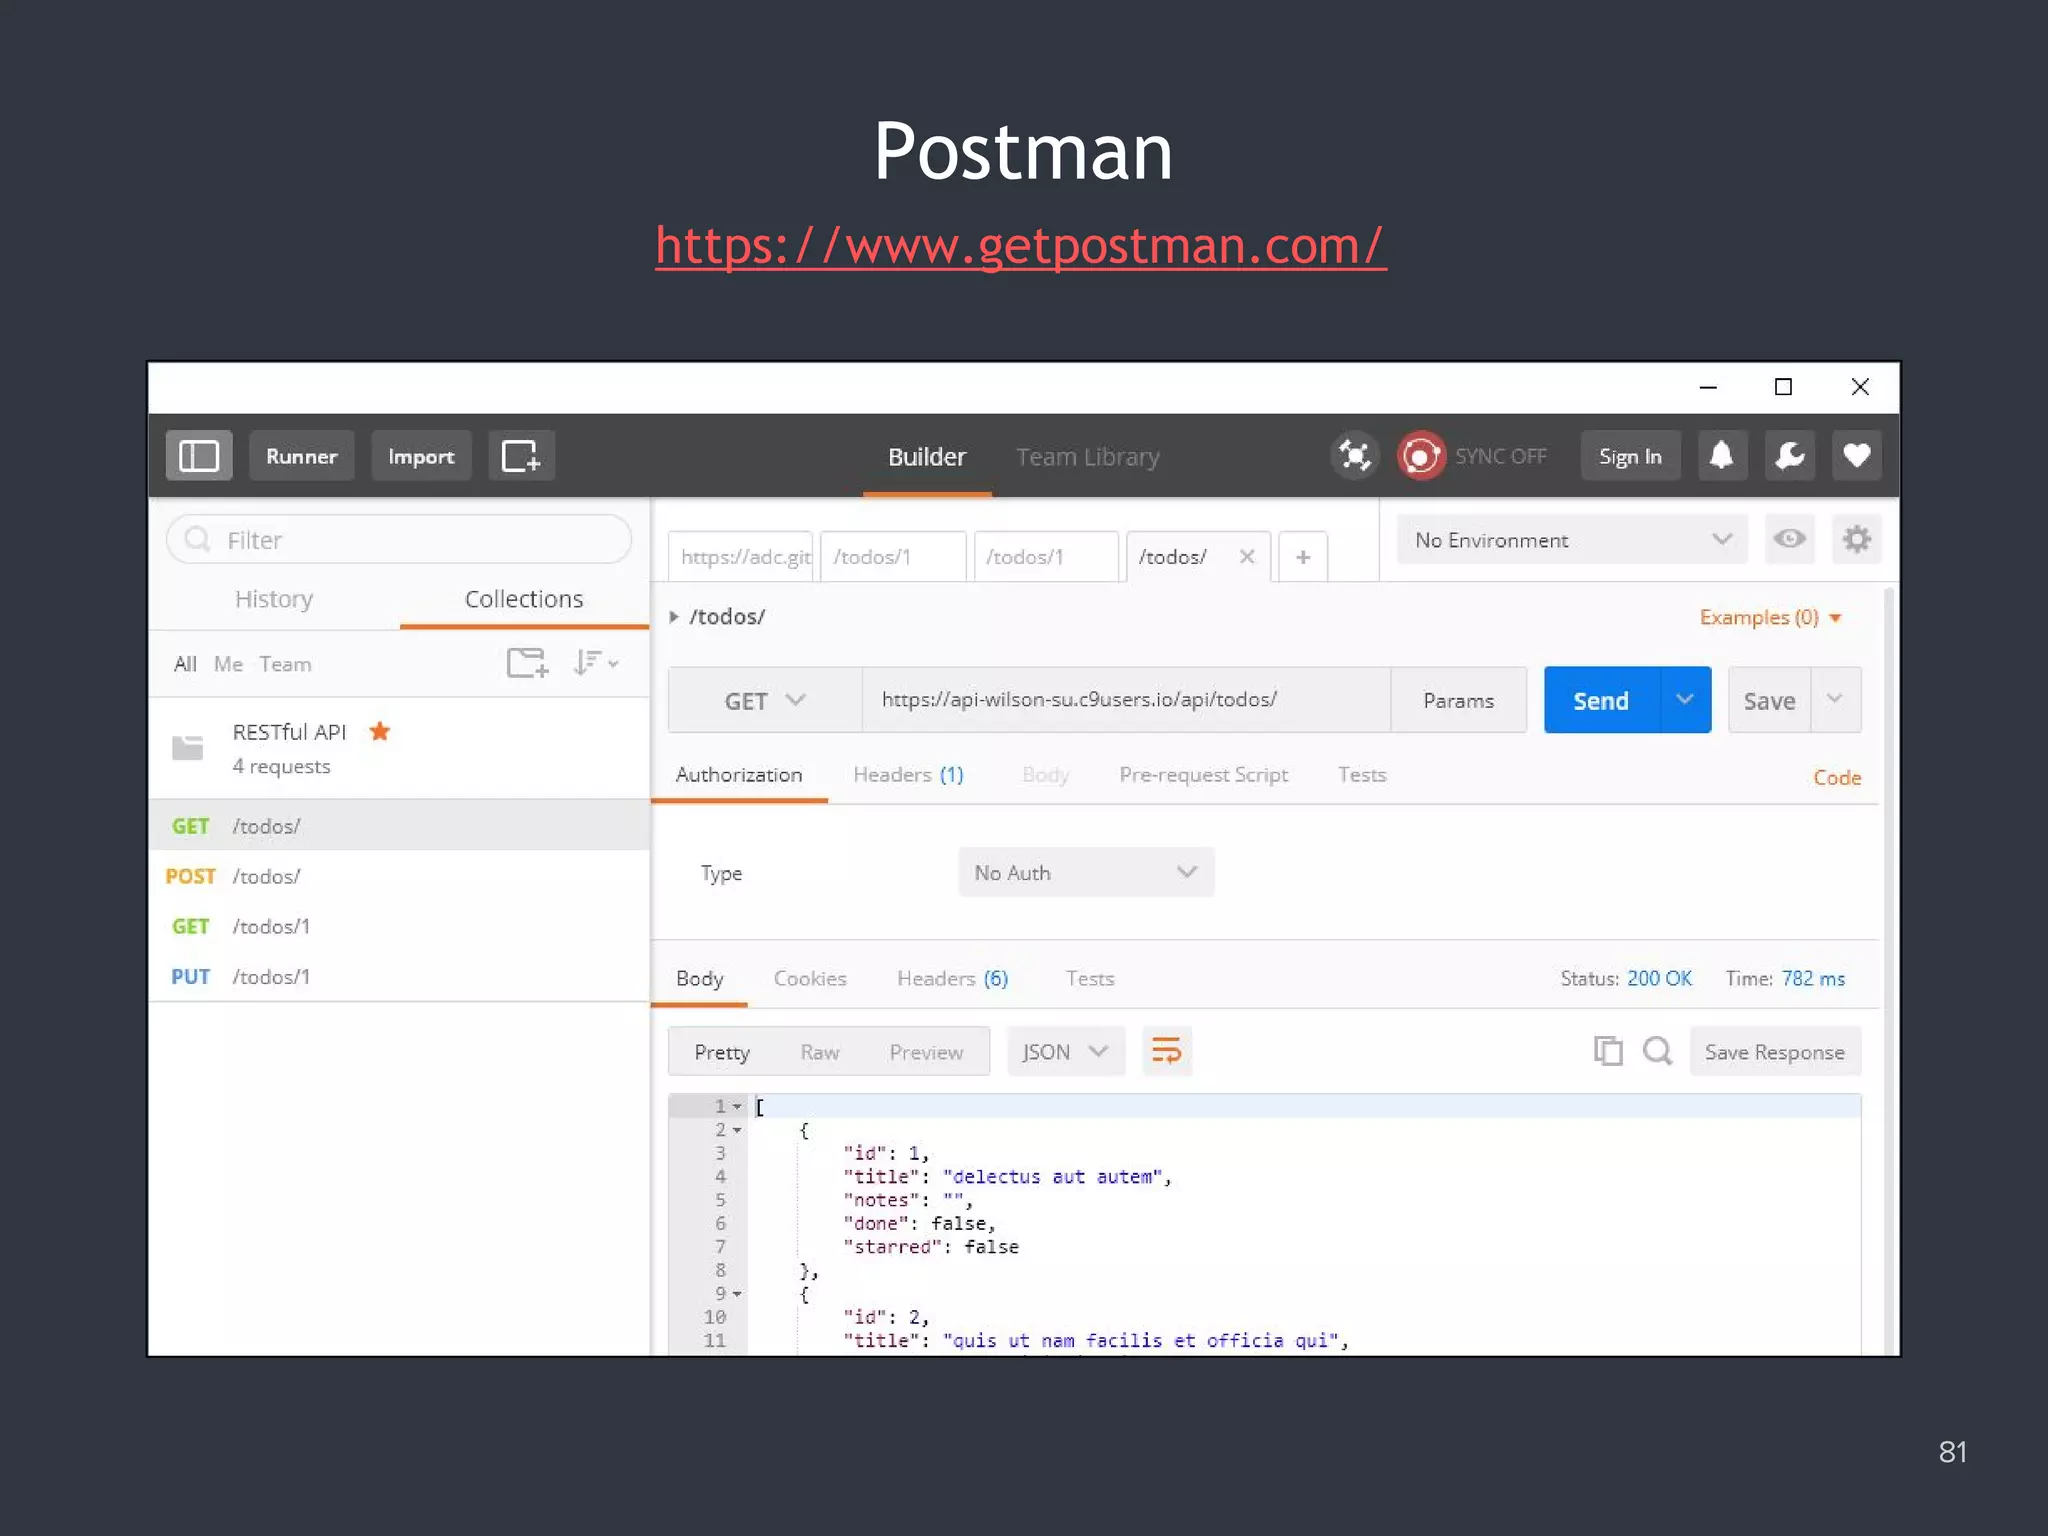Image resolution: width=2048 pixels, height=1536 pixels.
Task: Click the request URL input field
Action: pos(1125,700)
